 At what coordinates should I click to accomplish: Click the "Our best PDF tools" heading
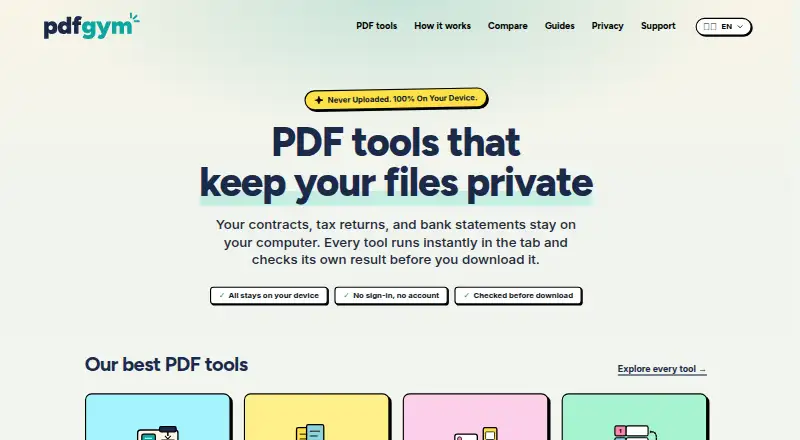point(166,364)
